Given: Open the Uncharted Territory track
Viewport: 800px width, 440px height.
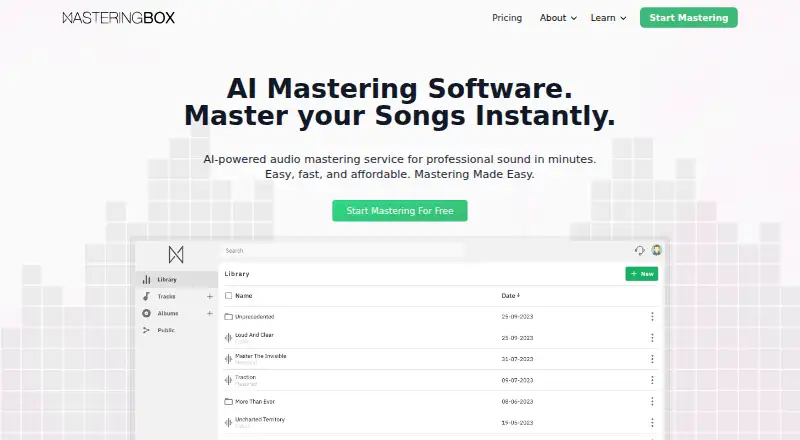Looking at the screenshot, I should (x=260, y=420).
